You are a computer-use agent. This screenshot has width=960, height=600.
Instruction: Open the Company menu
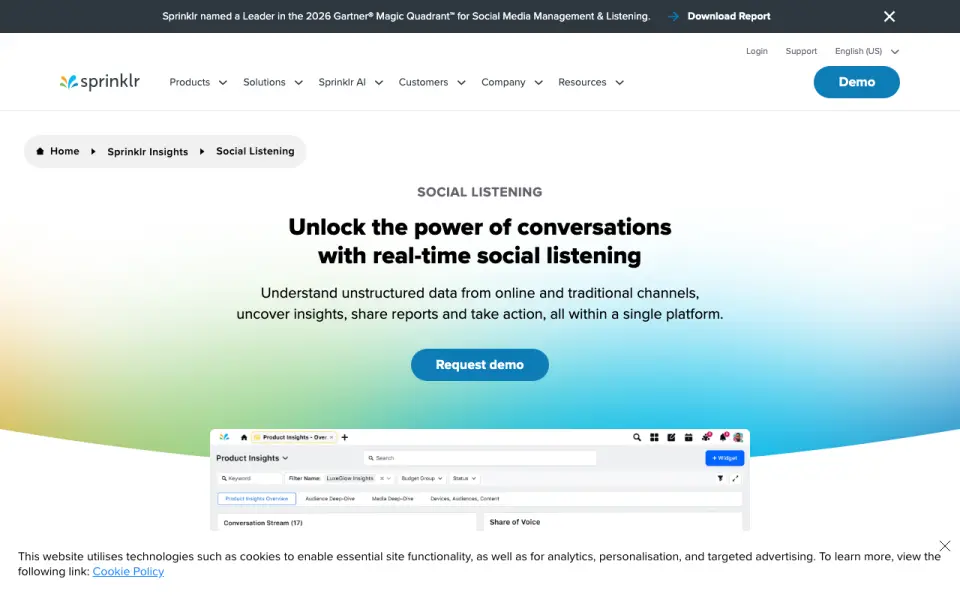pyautogui.click(x=503, y=82)
